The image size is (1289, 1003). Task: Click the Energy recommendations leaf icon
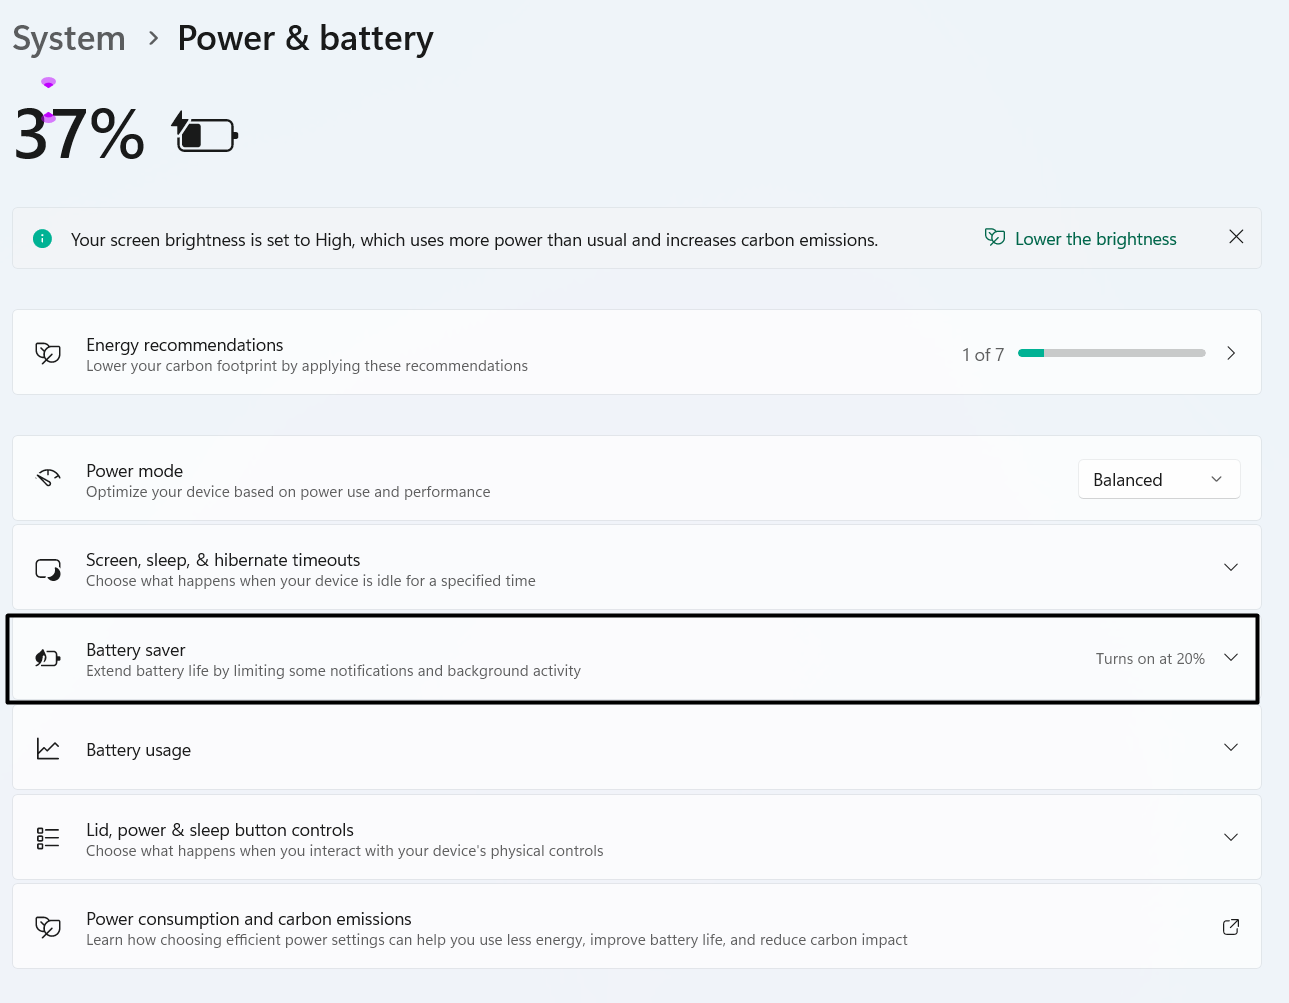(48, 353)
